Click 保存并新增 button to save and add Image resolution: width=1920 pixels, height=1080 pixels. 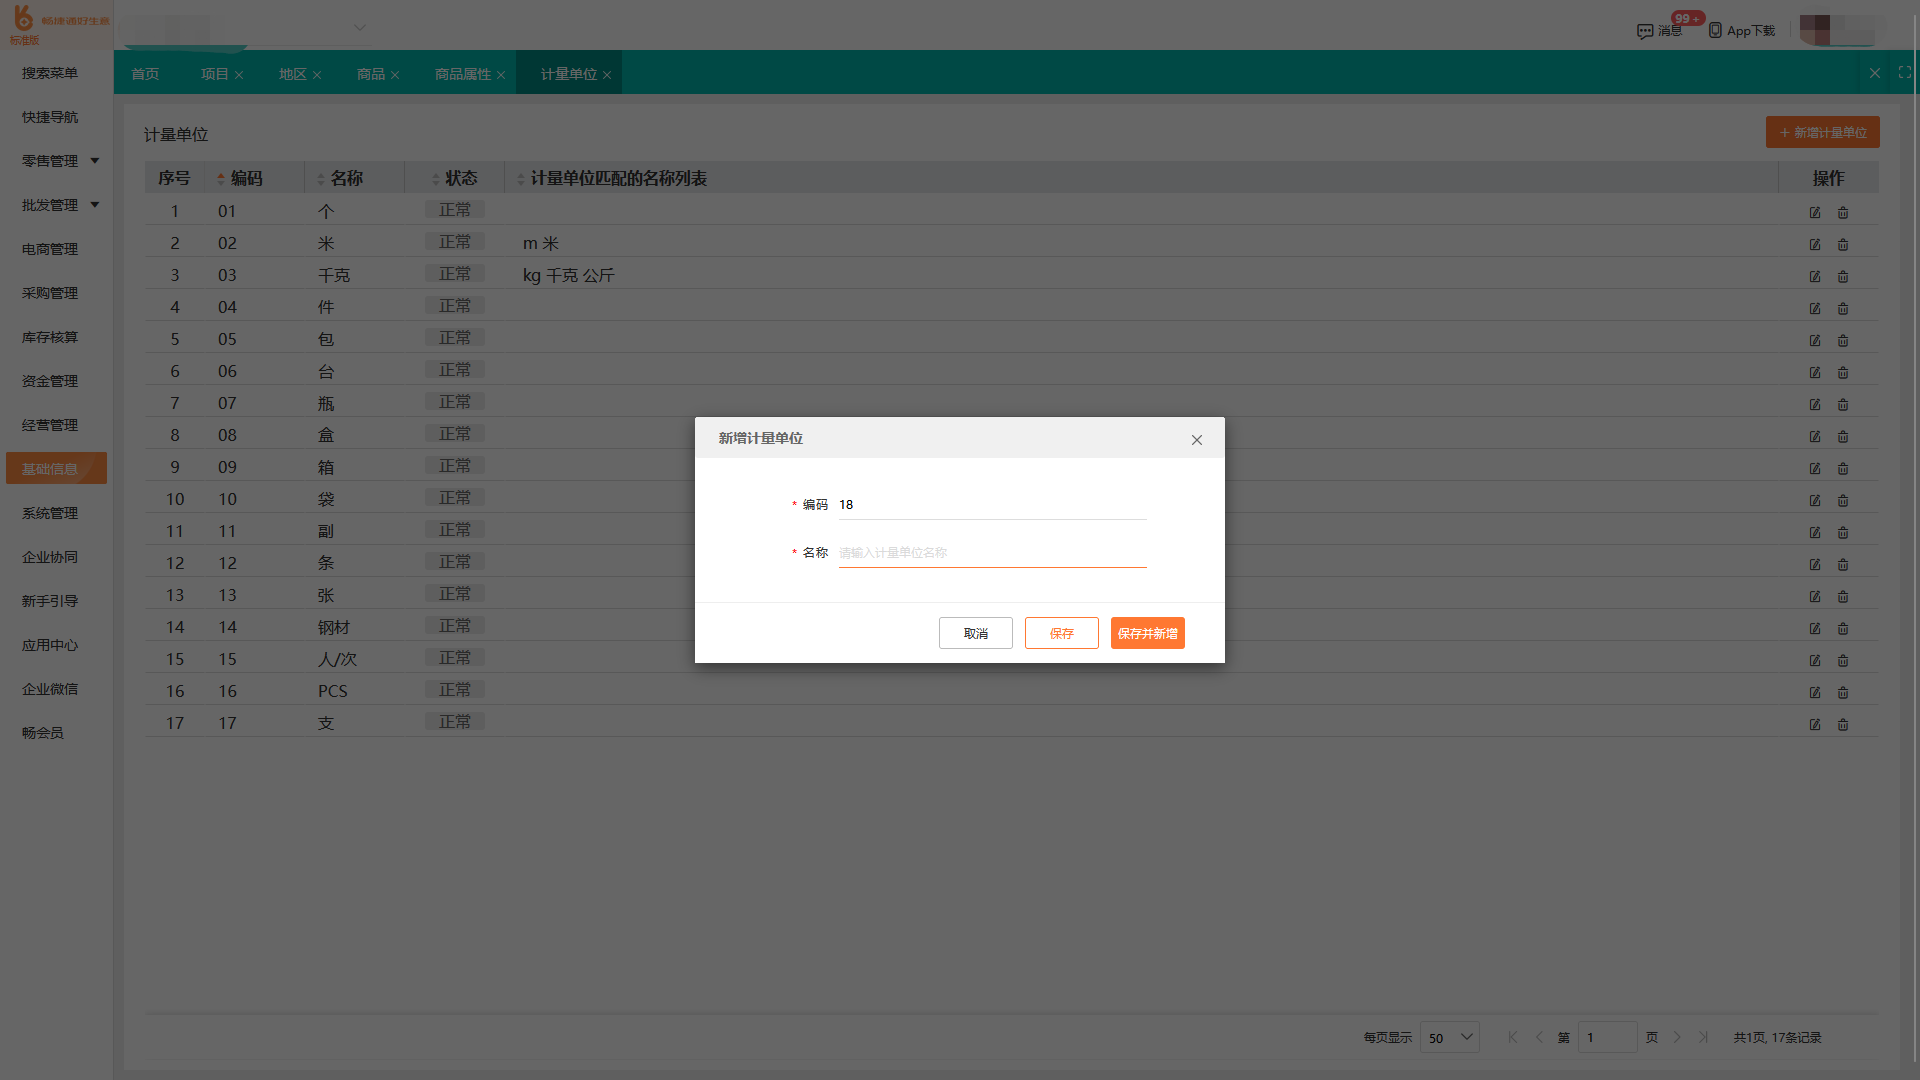pyautogui.click(x=1147, y=633)
